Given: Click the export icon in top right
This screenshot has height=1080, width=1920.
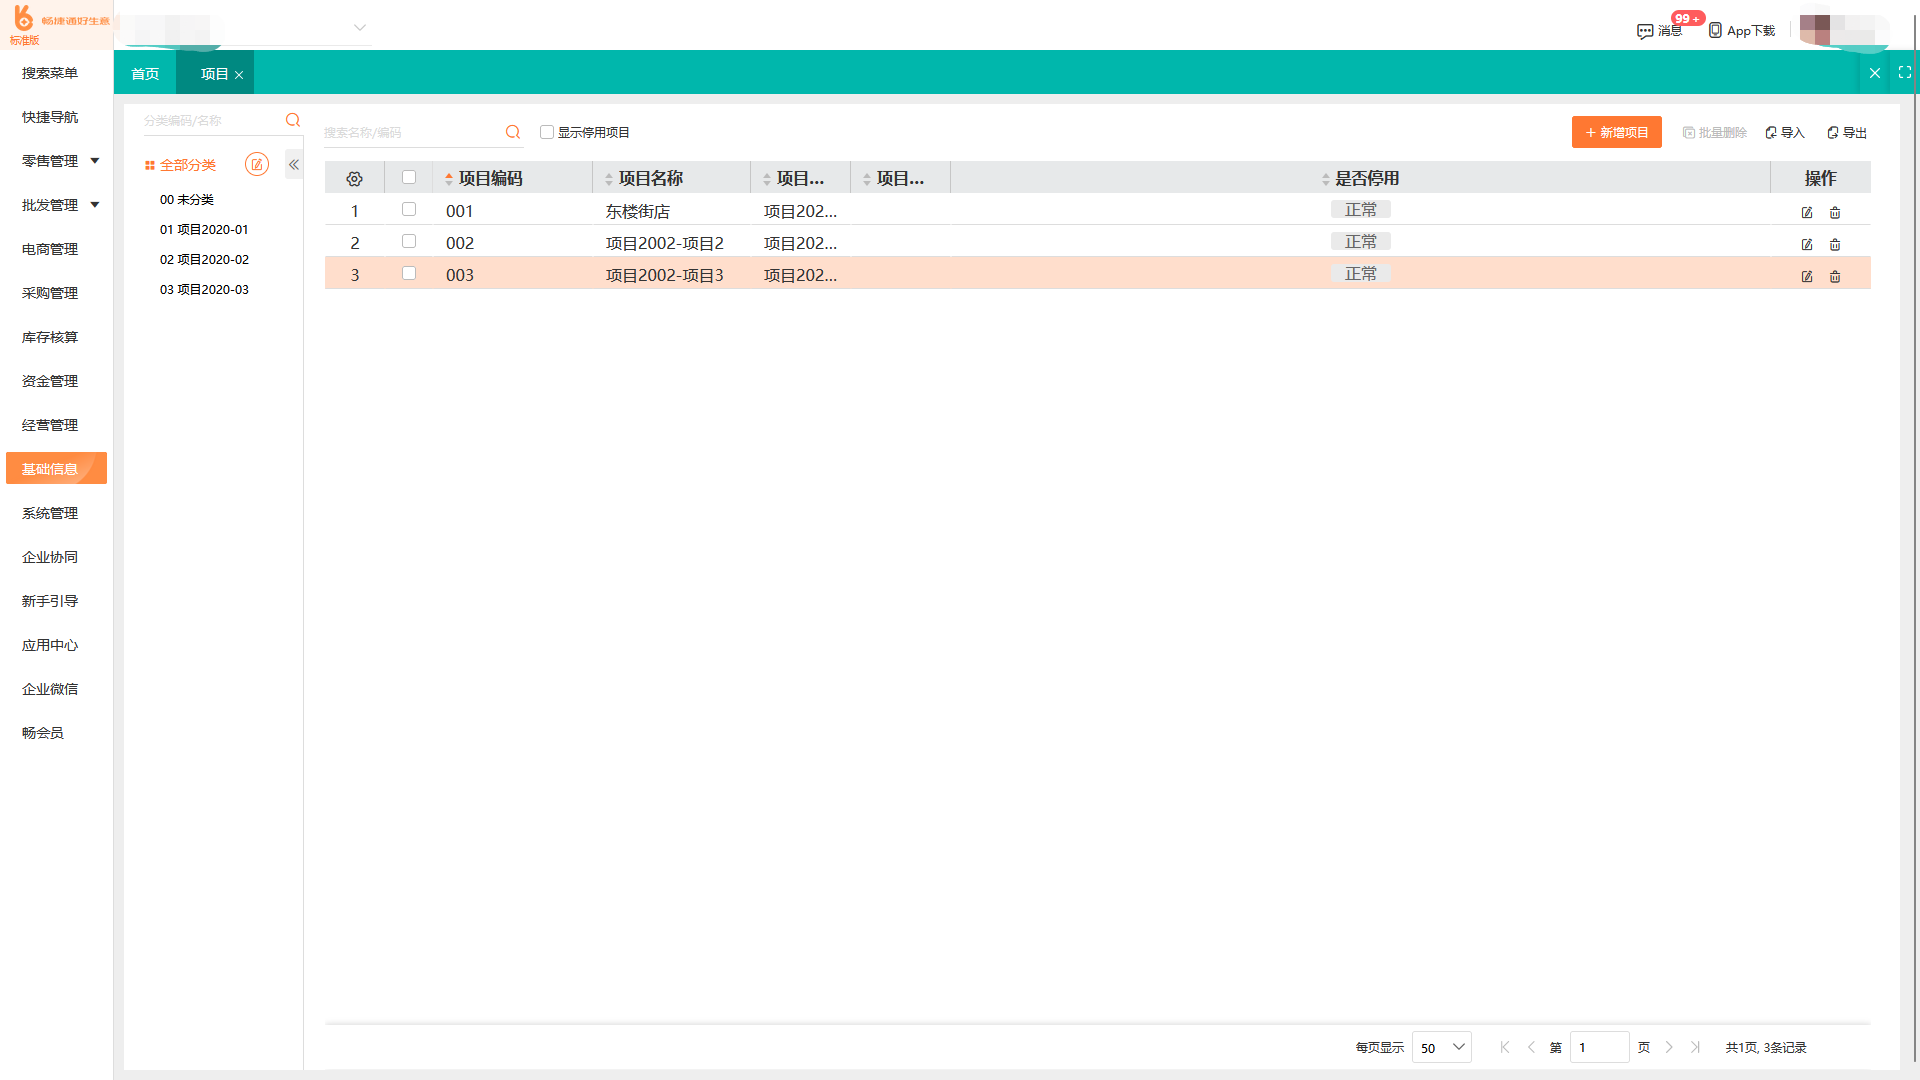Looking at the screenshot, I should (x=1846, y=132).
